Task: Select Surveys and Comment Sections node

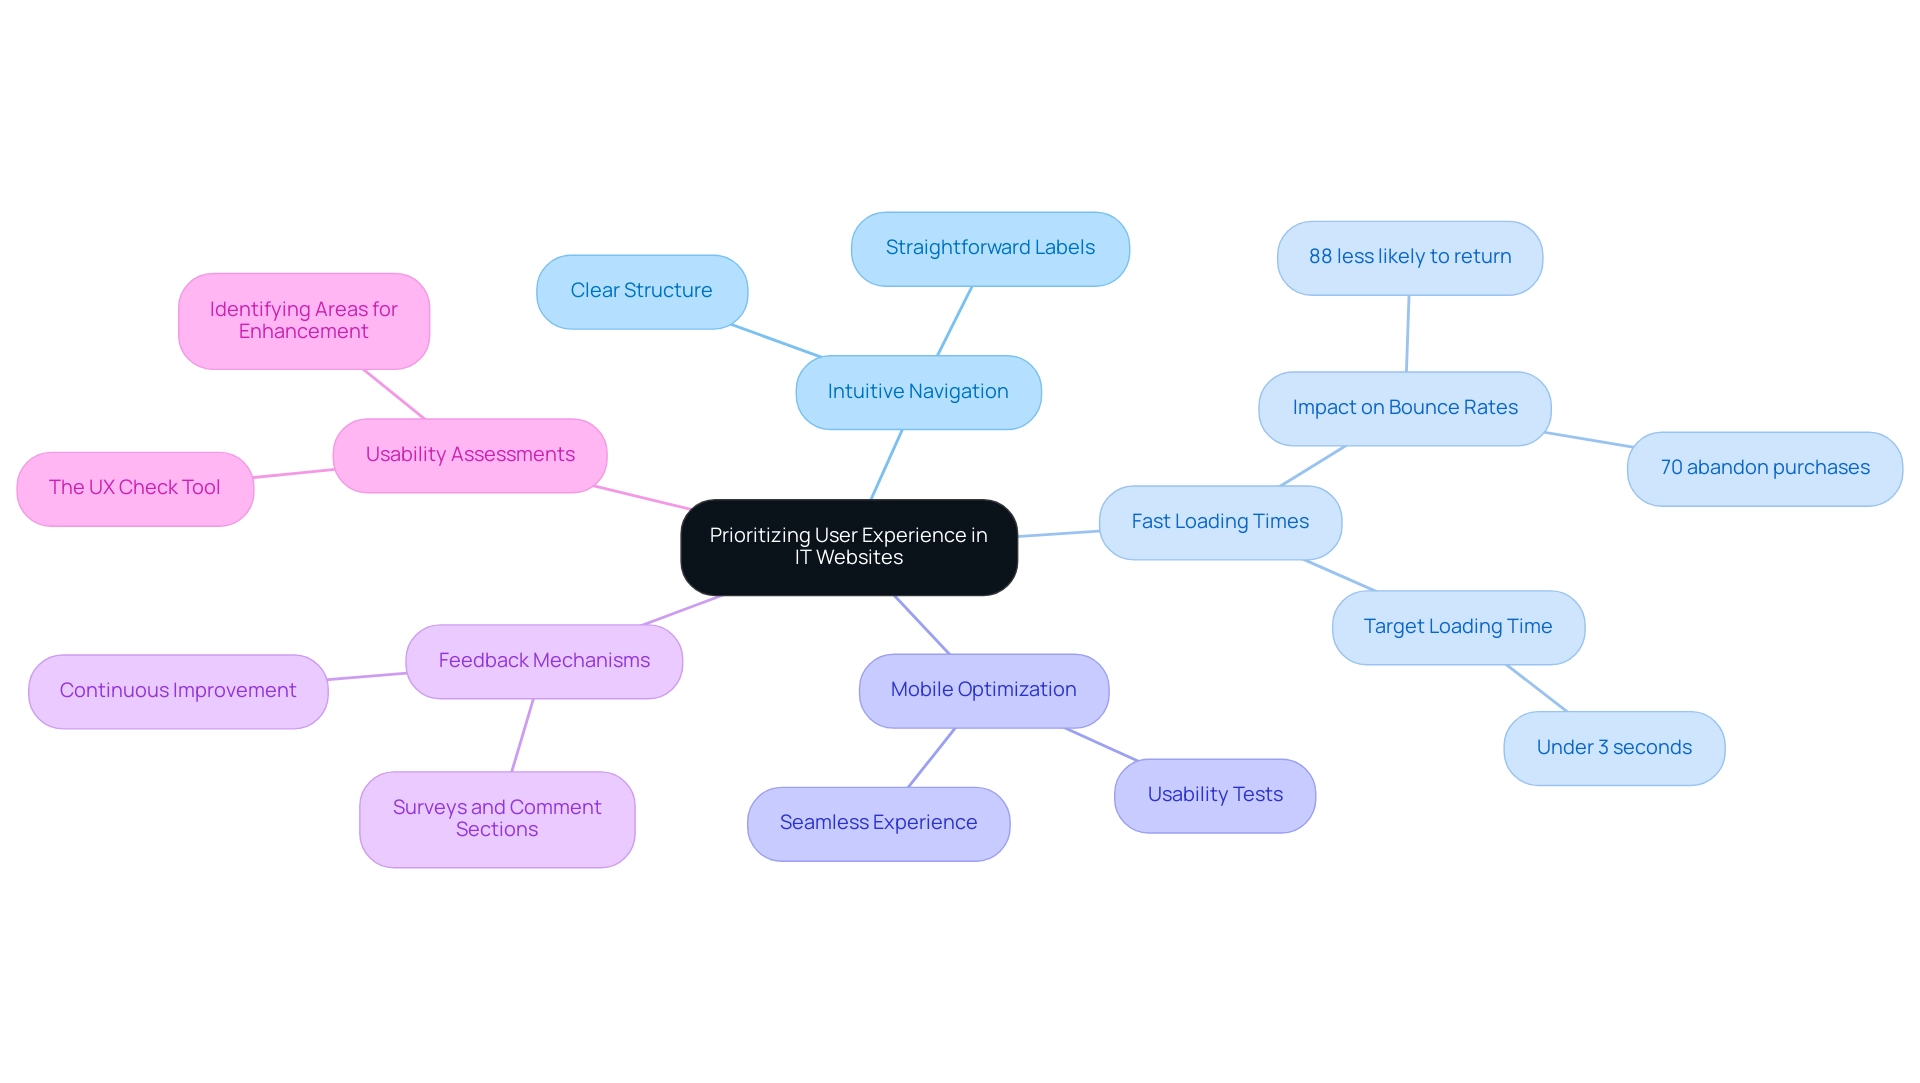Action: pyautogui.click(x=514, y=813)
